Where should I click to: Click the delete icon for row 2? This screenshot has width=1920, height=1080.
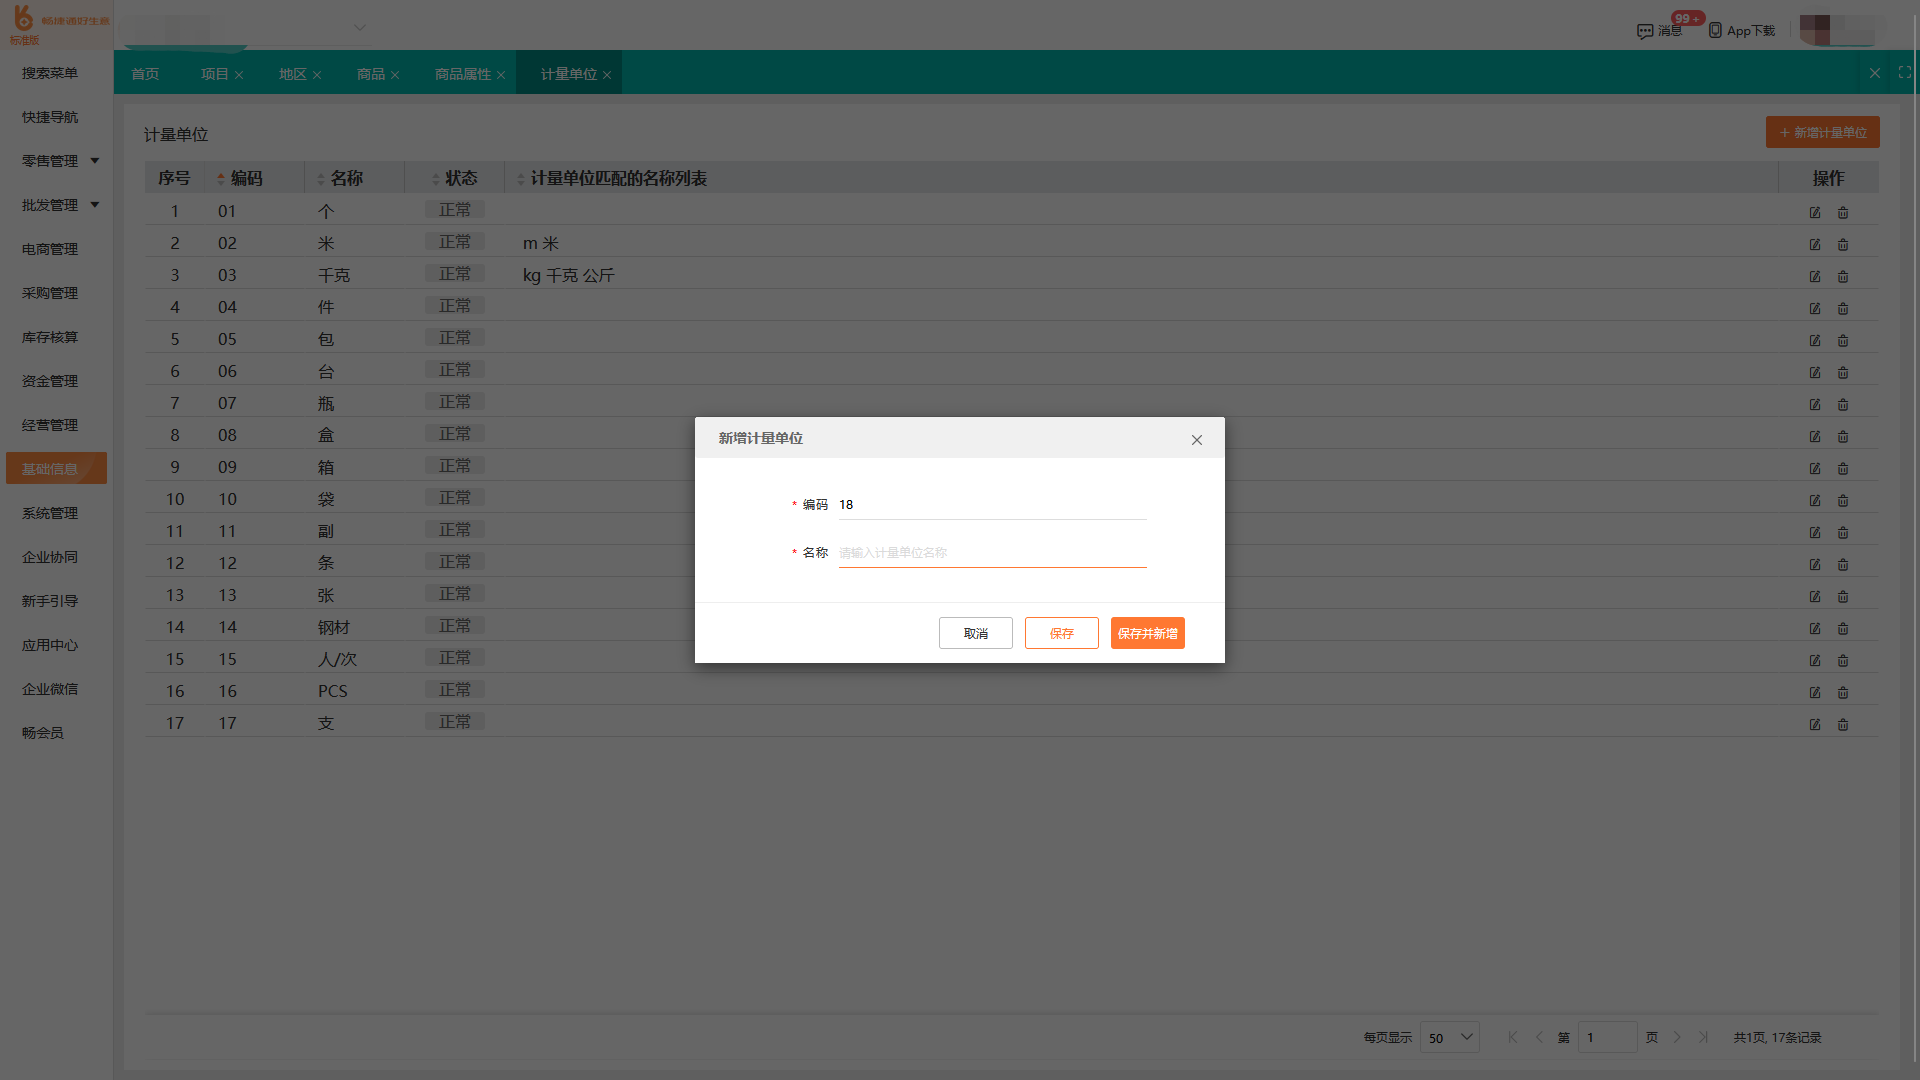click(x=1844, y=244)
